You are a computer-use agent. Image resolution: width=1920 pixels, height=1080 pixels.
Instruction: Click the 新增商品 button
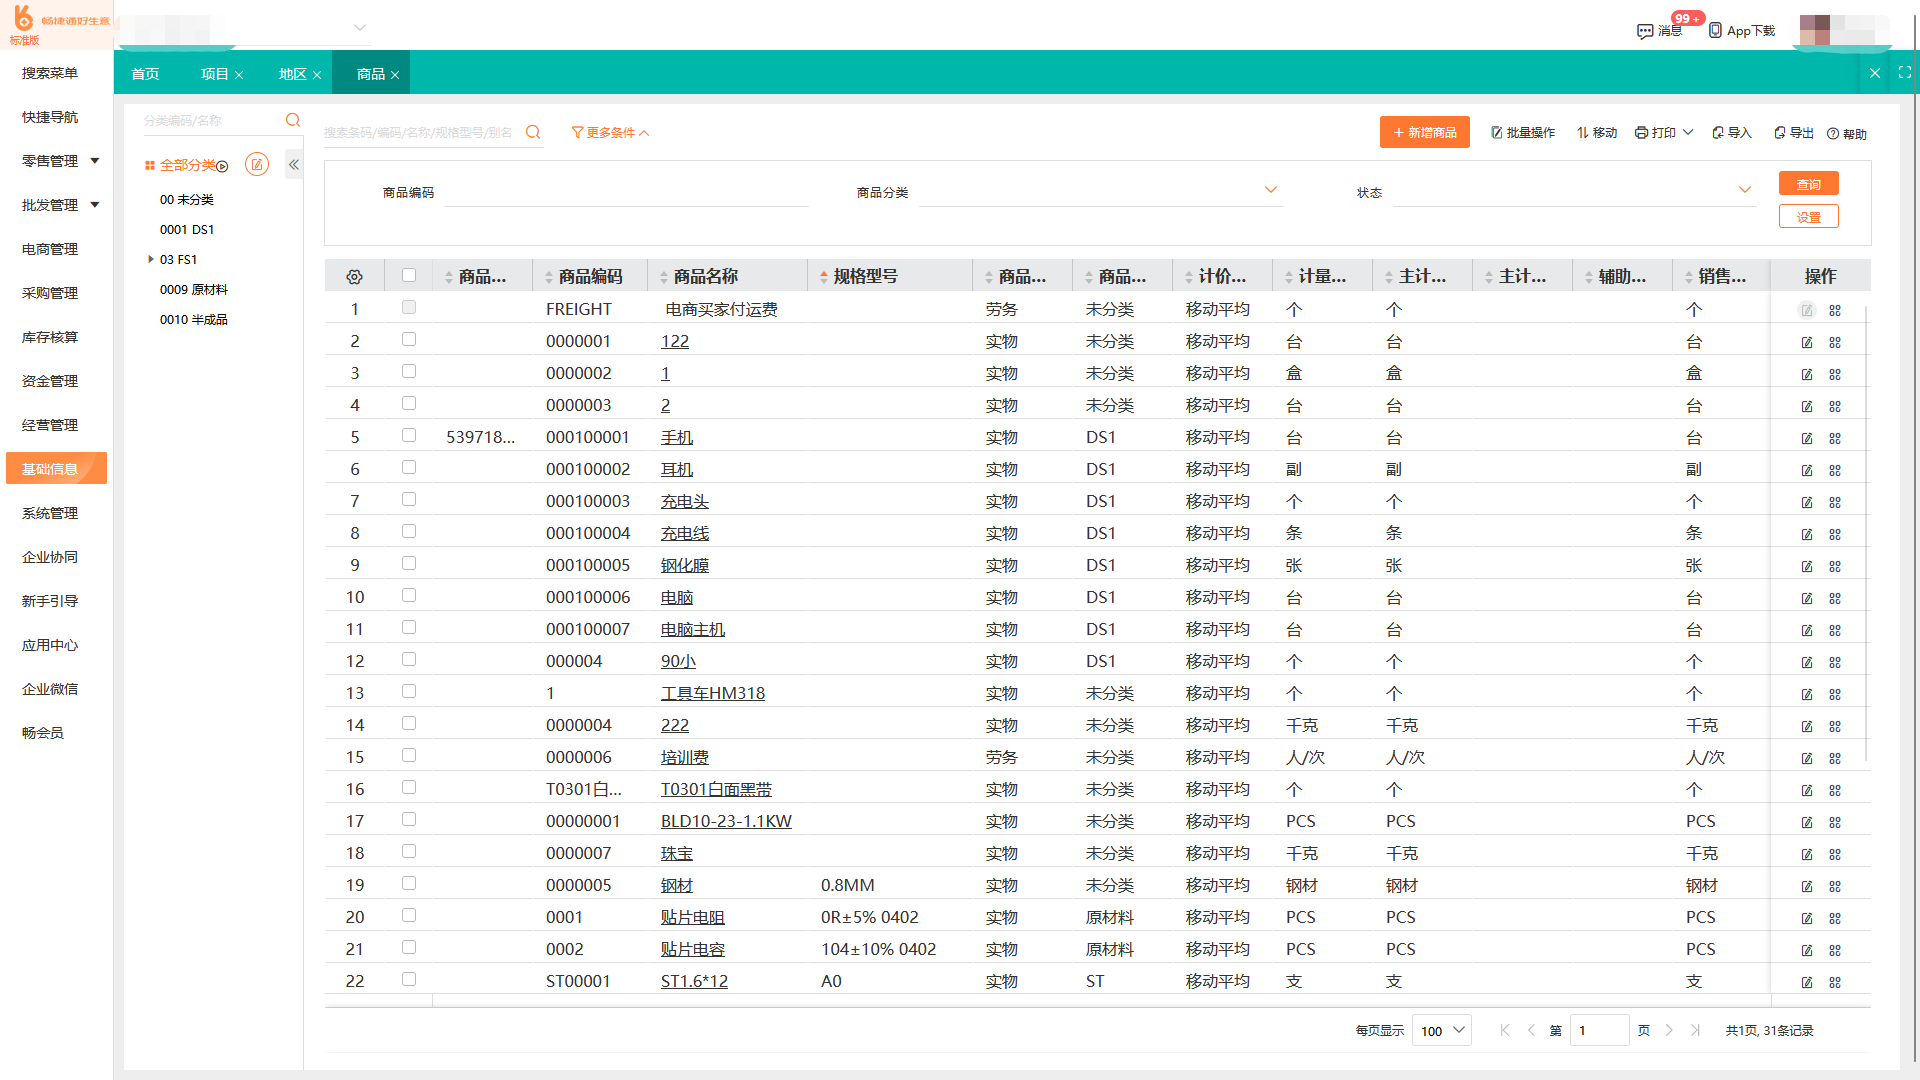tap(1424, 131)
